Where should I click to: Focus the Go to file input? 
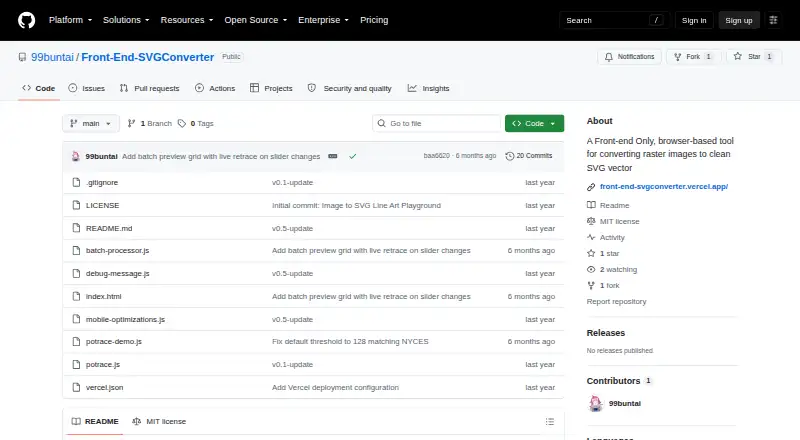pos(436,124)
